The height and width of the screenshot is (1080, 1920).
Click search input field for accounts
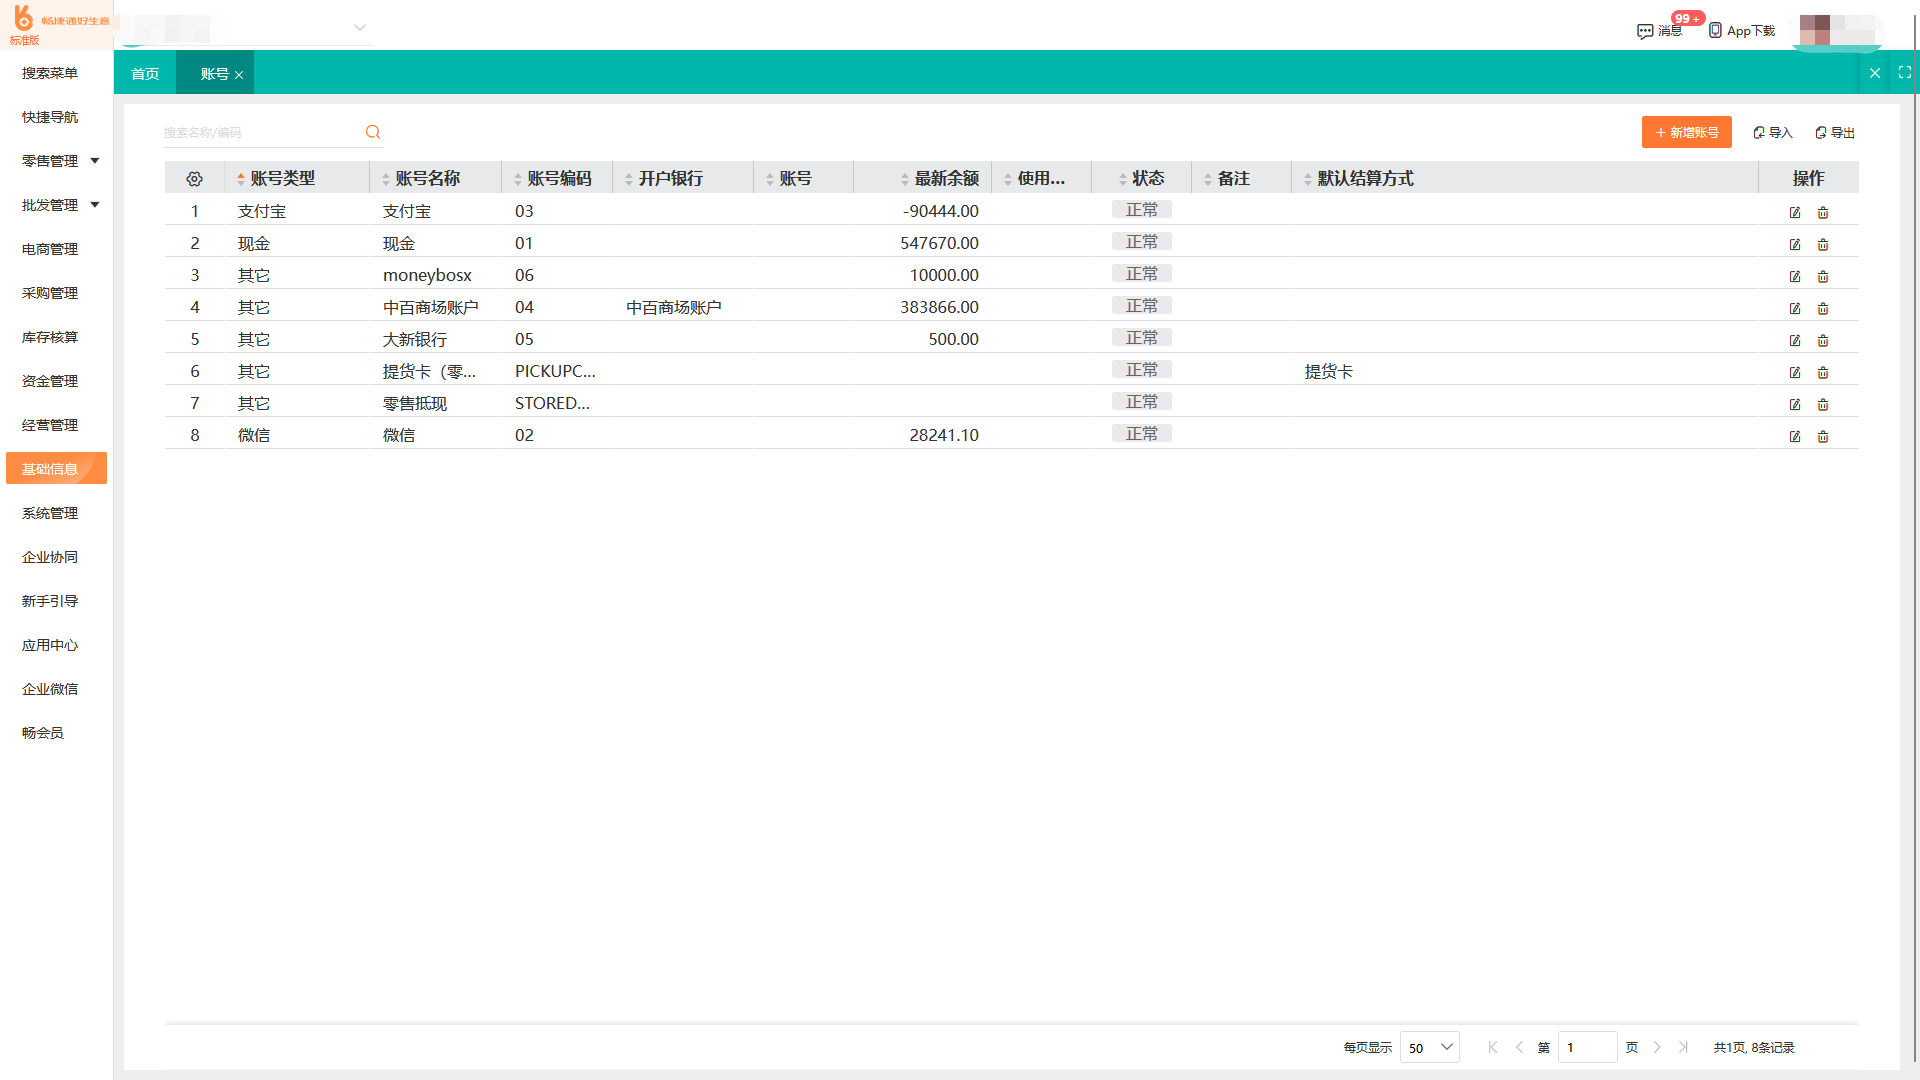258,132
